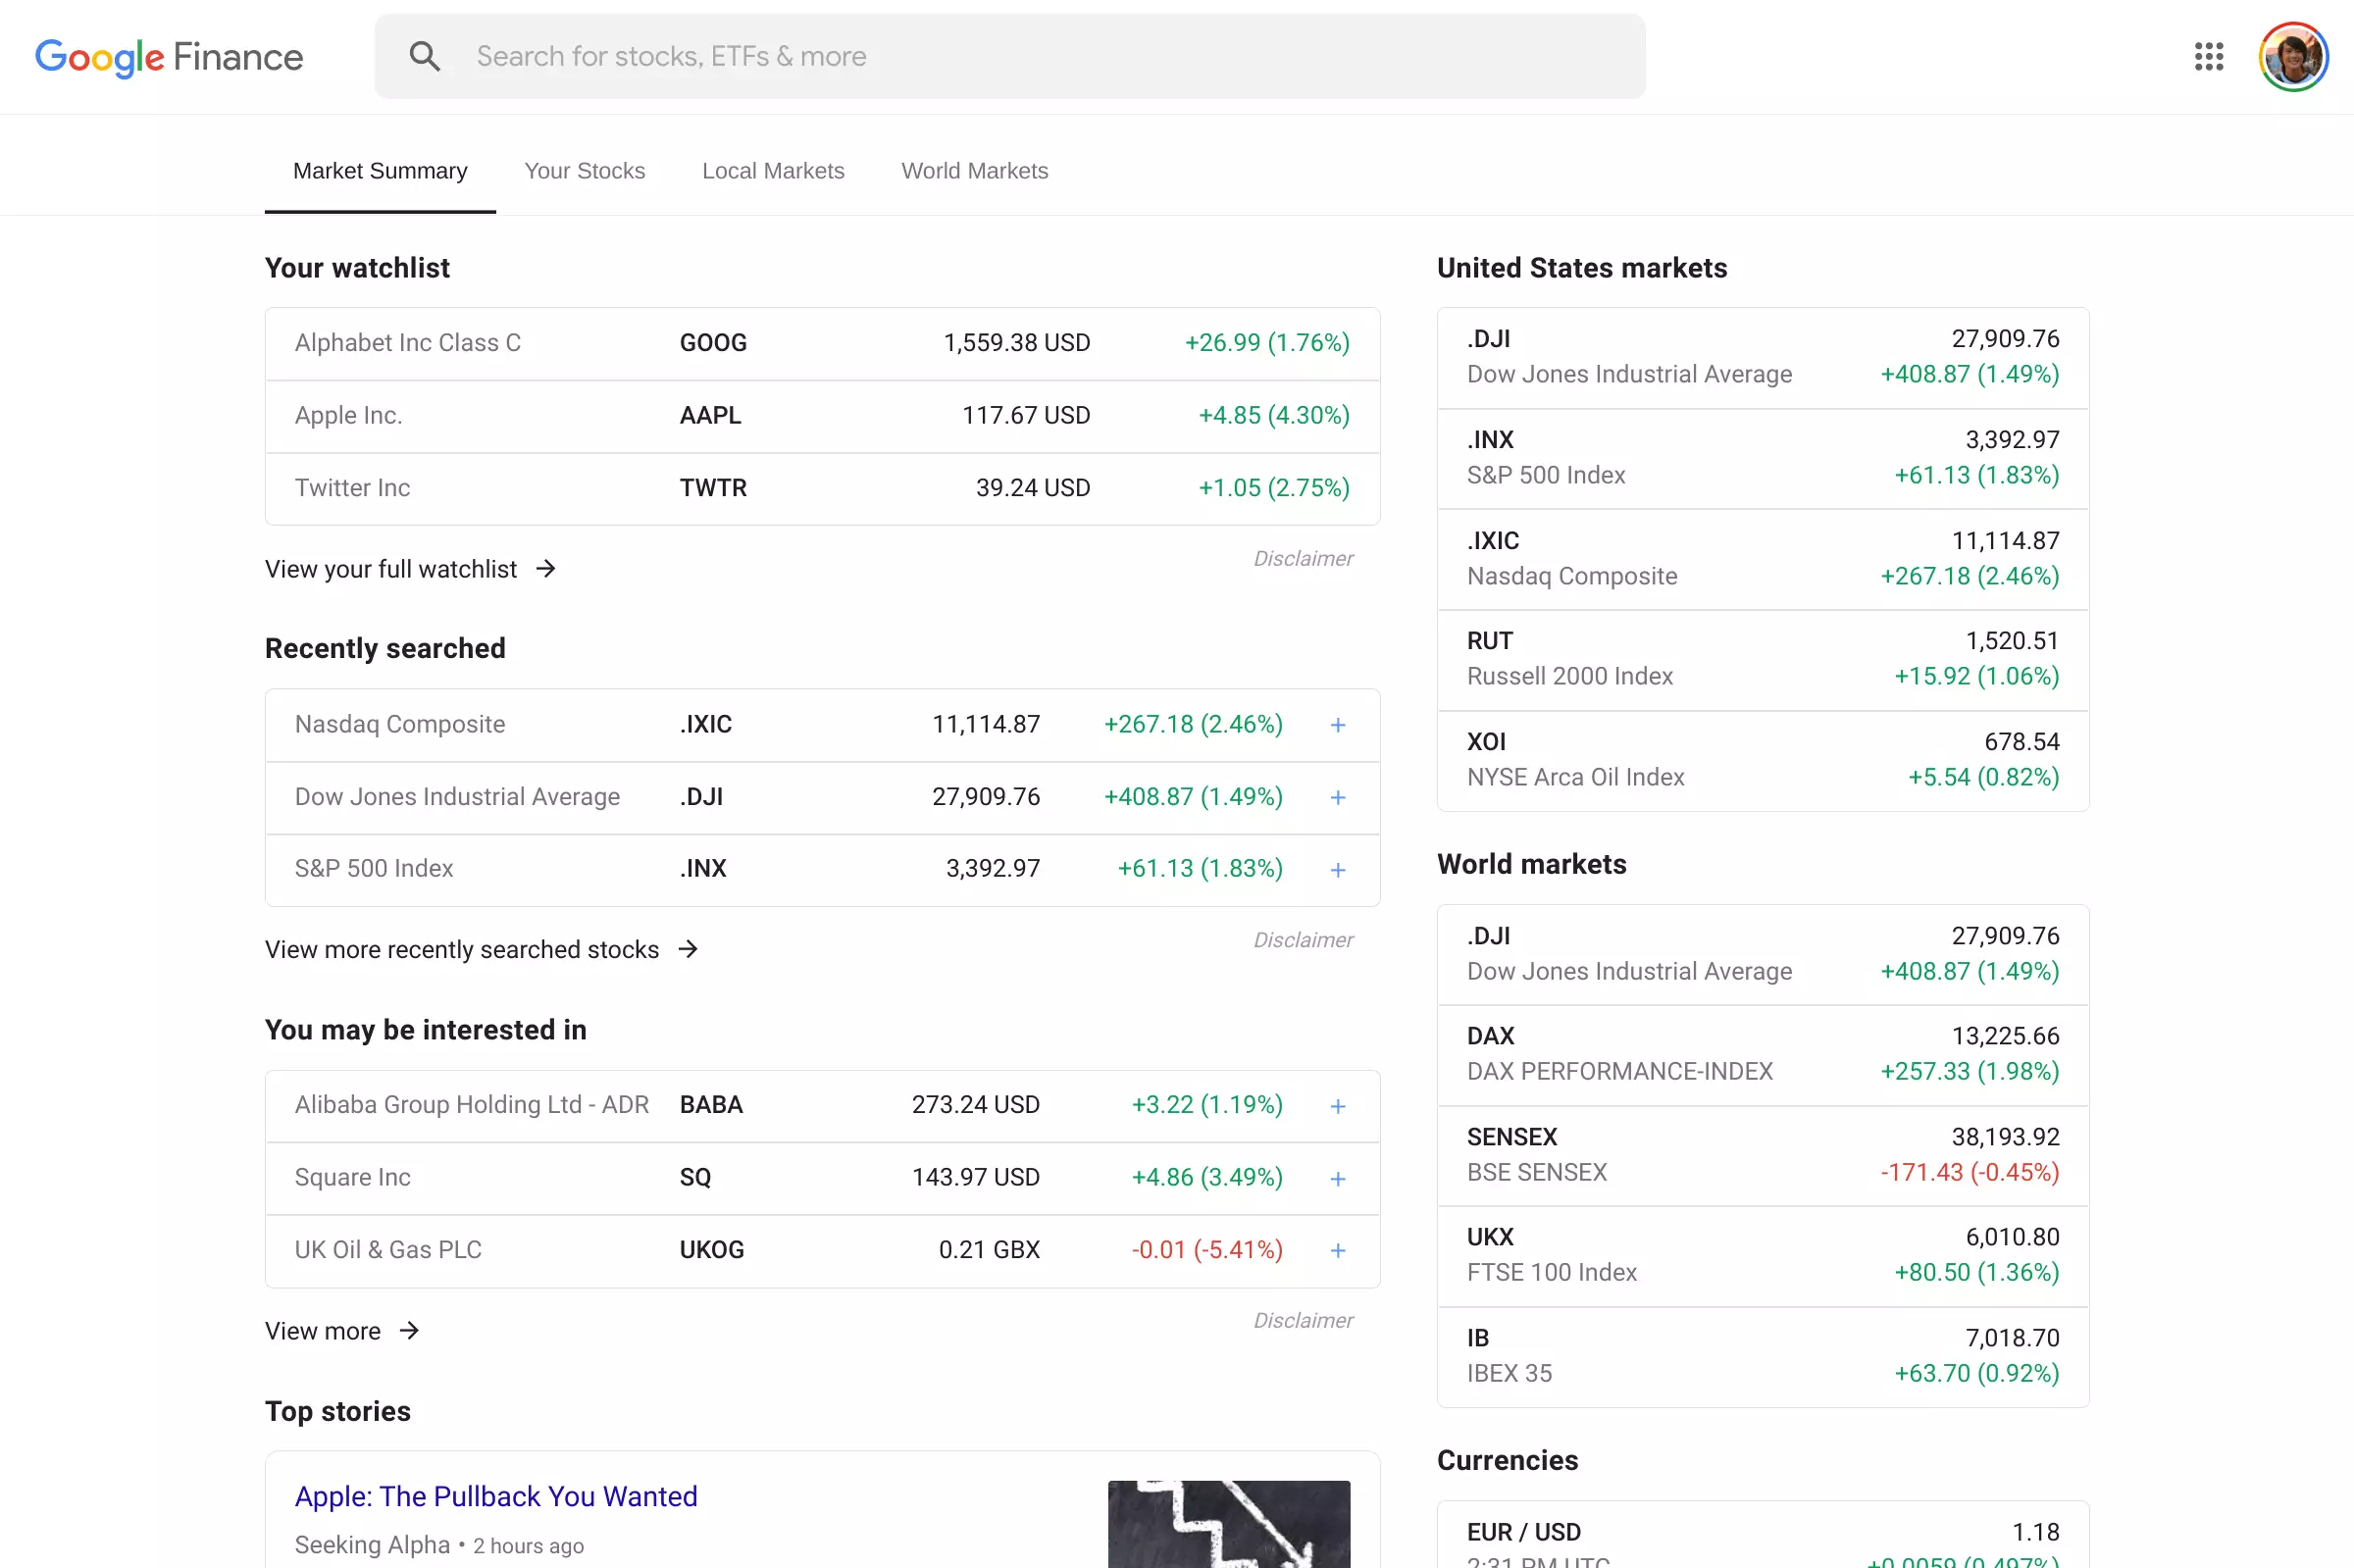Expand the AAPL watchlist entry

[823, 415]
